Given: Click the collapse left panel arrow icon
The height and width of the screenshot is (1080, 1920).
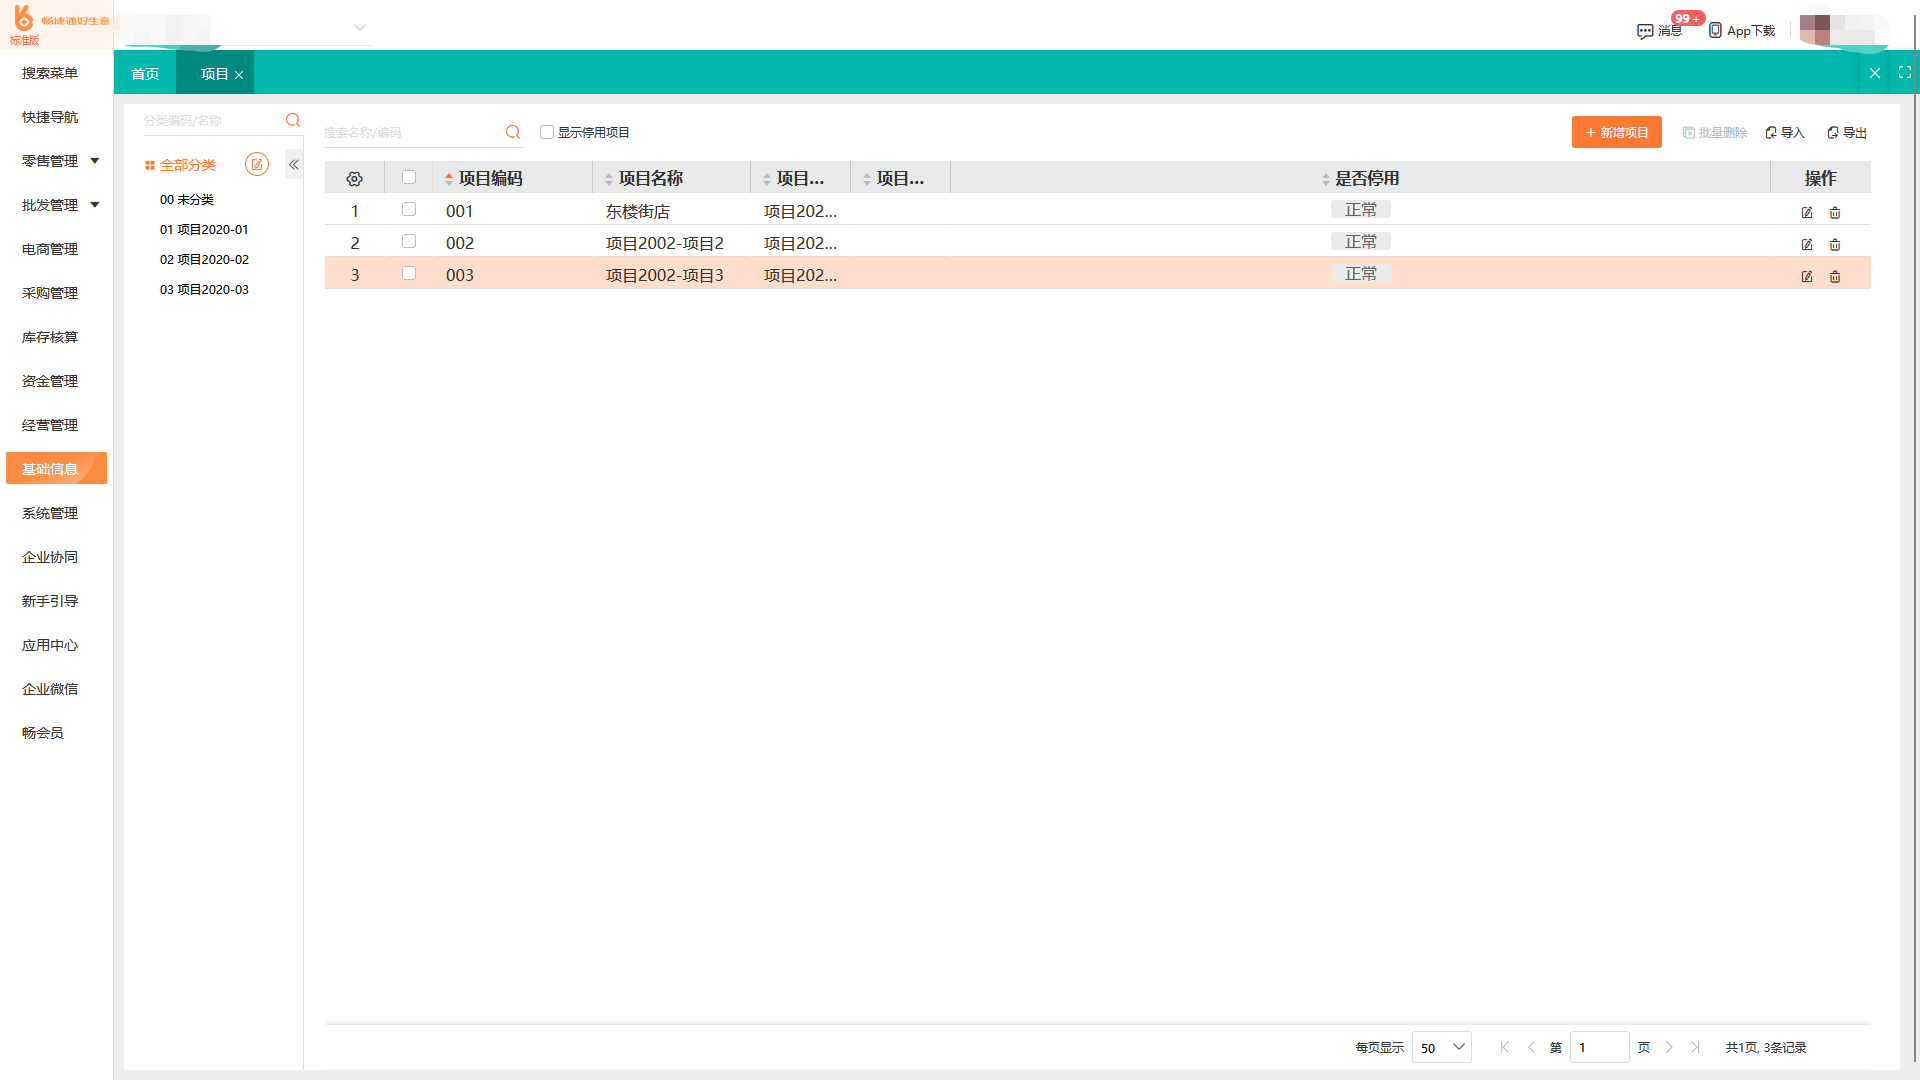Looking at the screenshot, I should [x=294, y=164].
